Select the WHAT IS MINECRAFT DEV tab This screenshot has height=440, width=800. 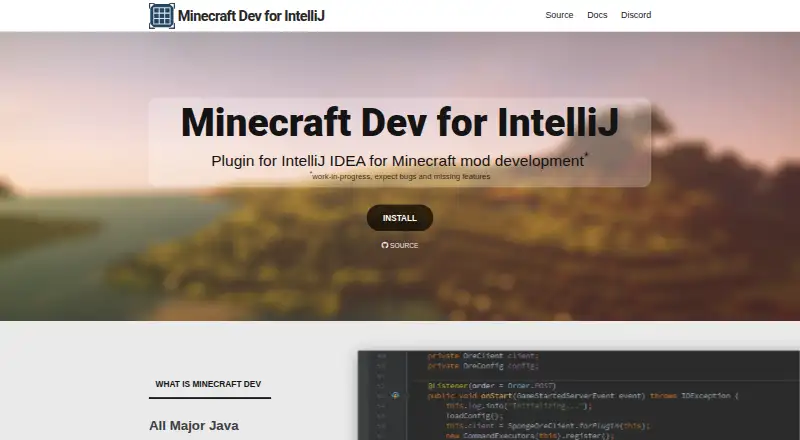[210, 384]
